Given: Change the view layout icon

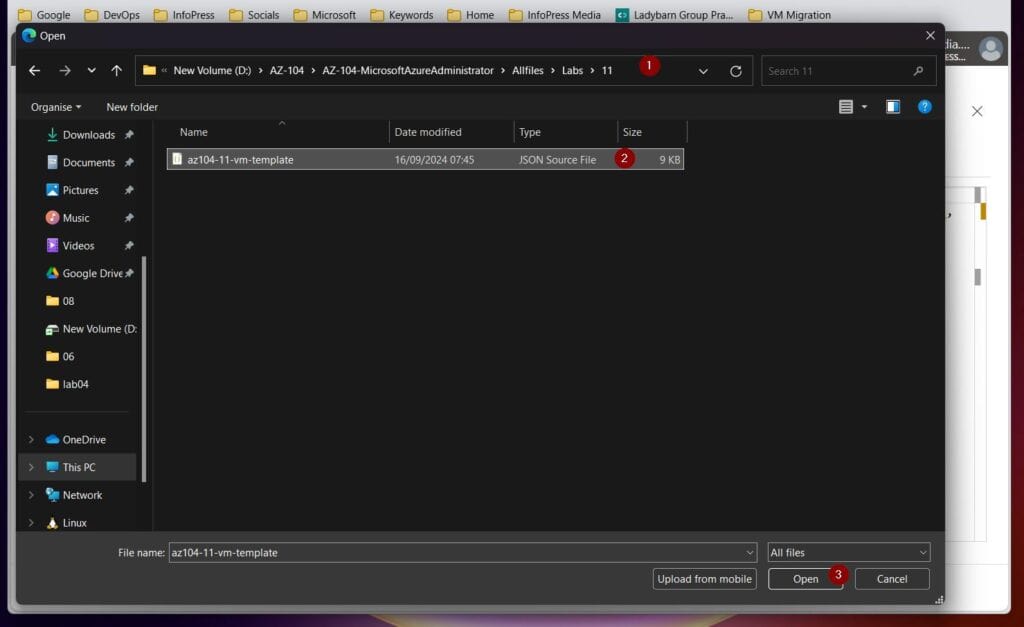Looking at the screenshot, I should coord(846,106).
